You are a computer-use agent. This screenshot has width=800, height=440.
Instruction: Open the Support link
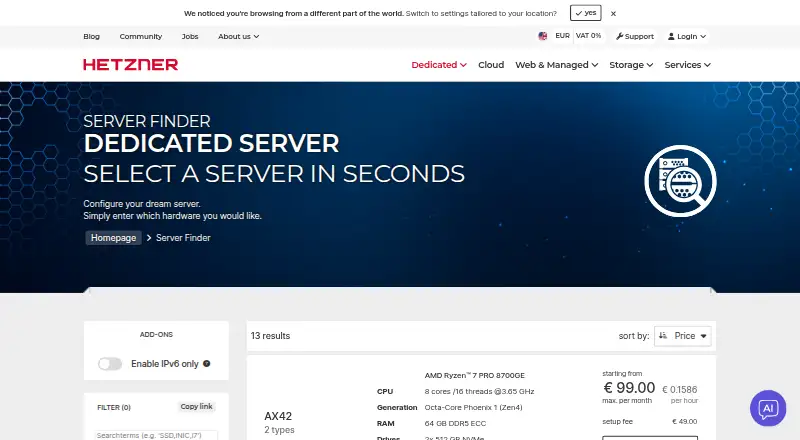pos(635,36)
